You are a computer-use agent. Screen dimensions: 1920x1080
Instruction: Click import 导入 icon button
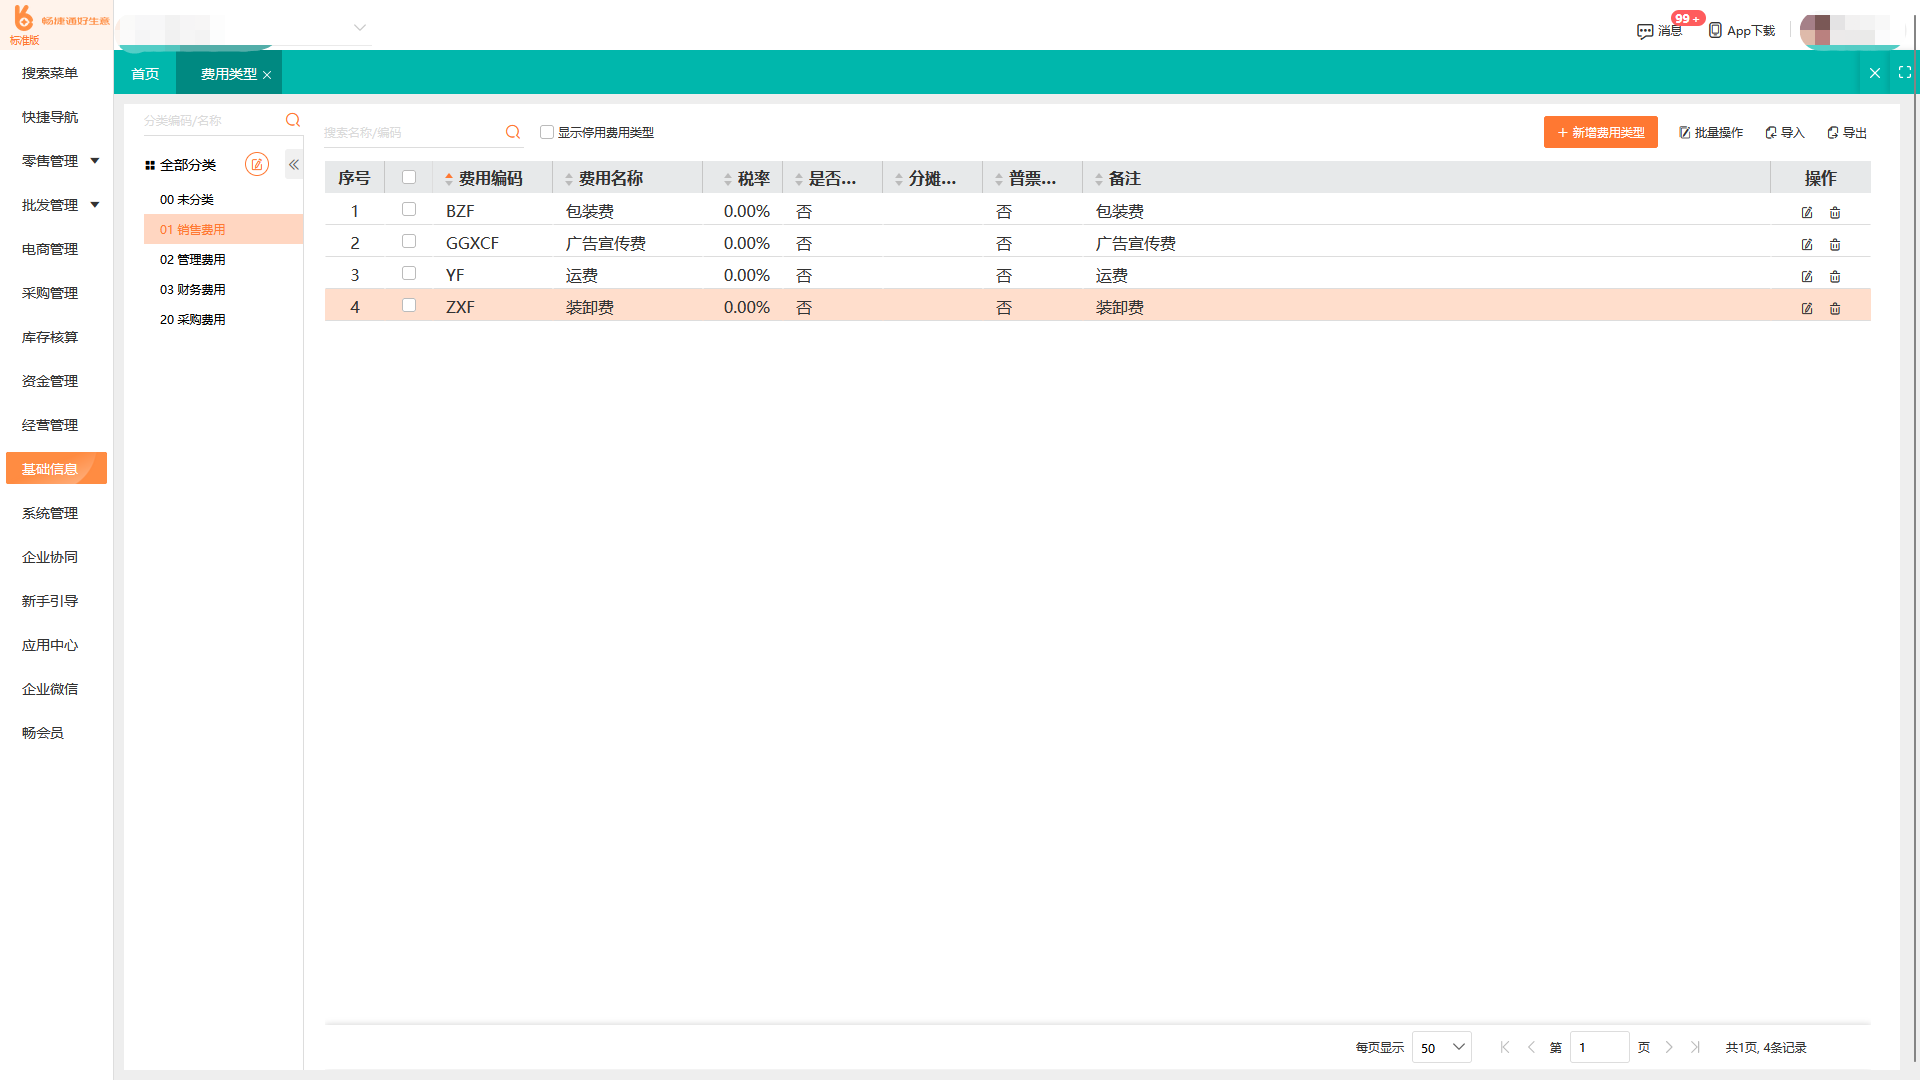[1787, 131]
